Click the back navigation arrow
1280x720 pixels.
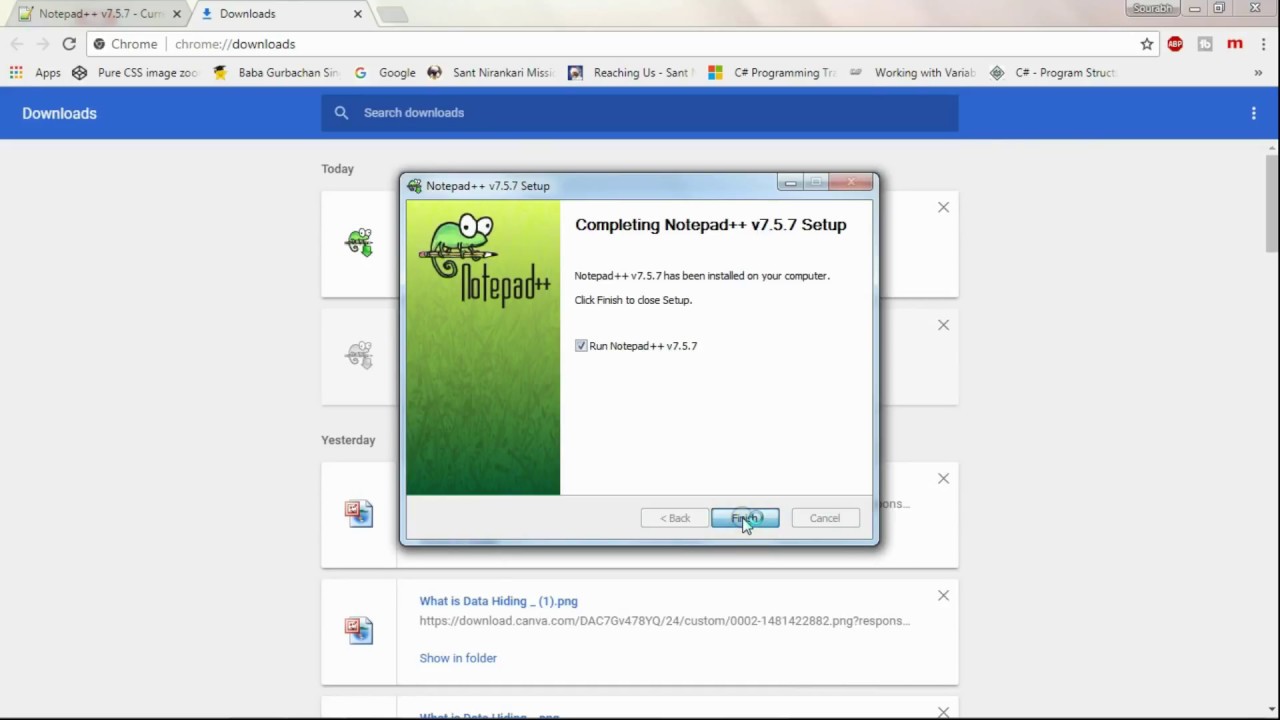click(16, 44)
